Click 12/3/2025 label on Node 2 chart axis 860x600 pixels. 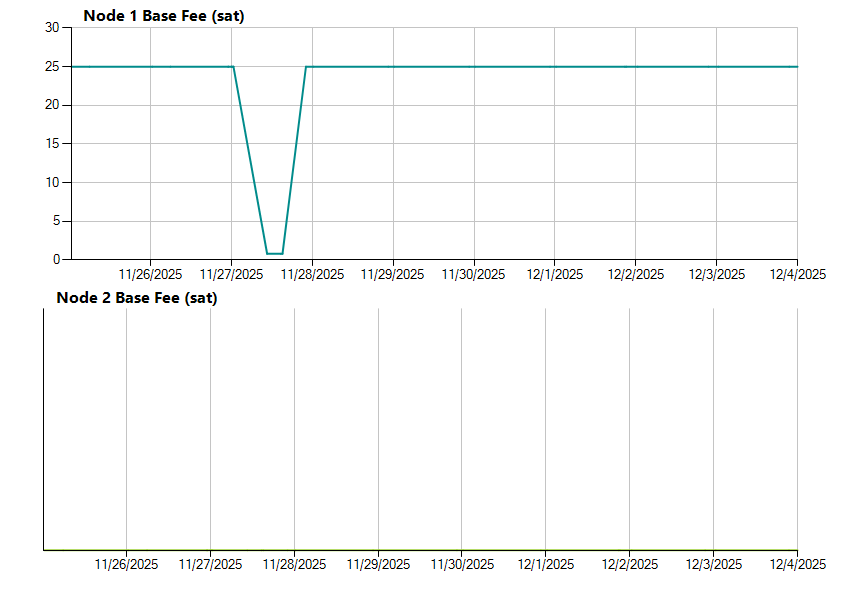(x=713, y=565)
